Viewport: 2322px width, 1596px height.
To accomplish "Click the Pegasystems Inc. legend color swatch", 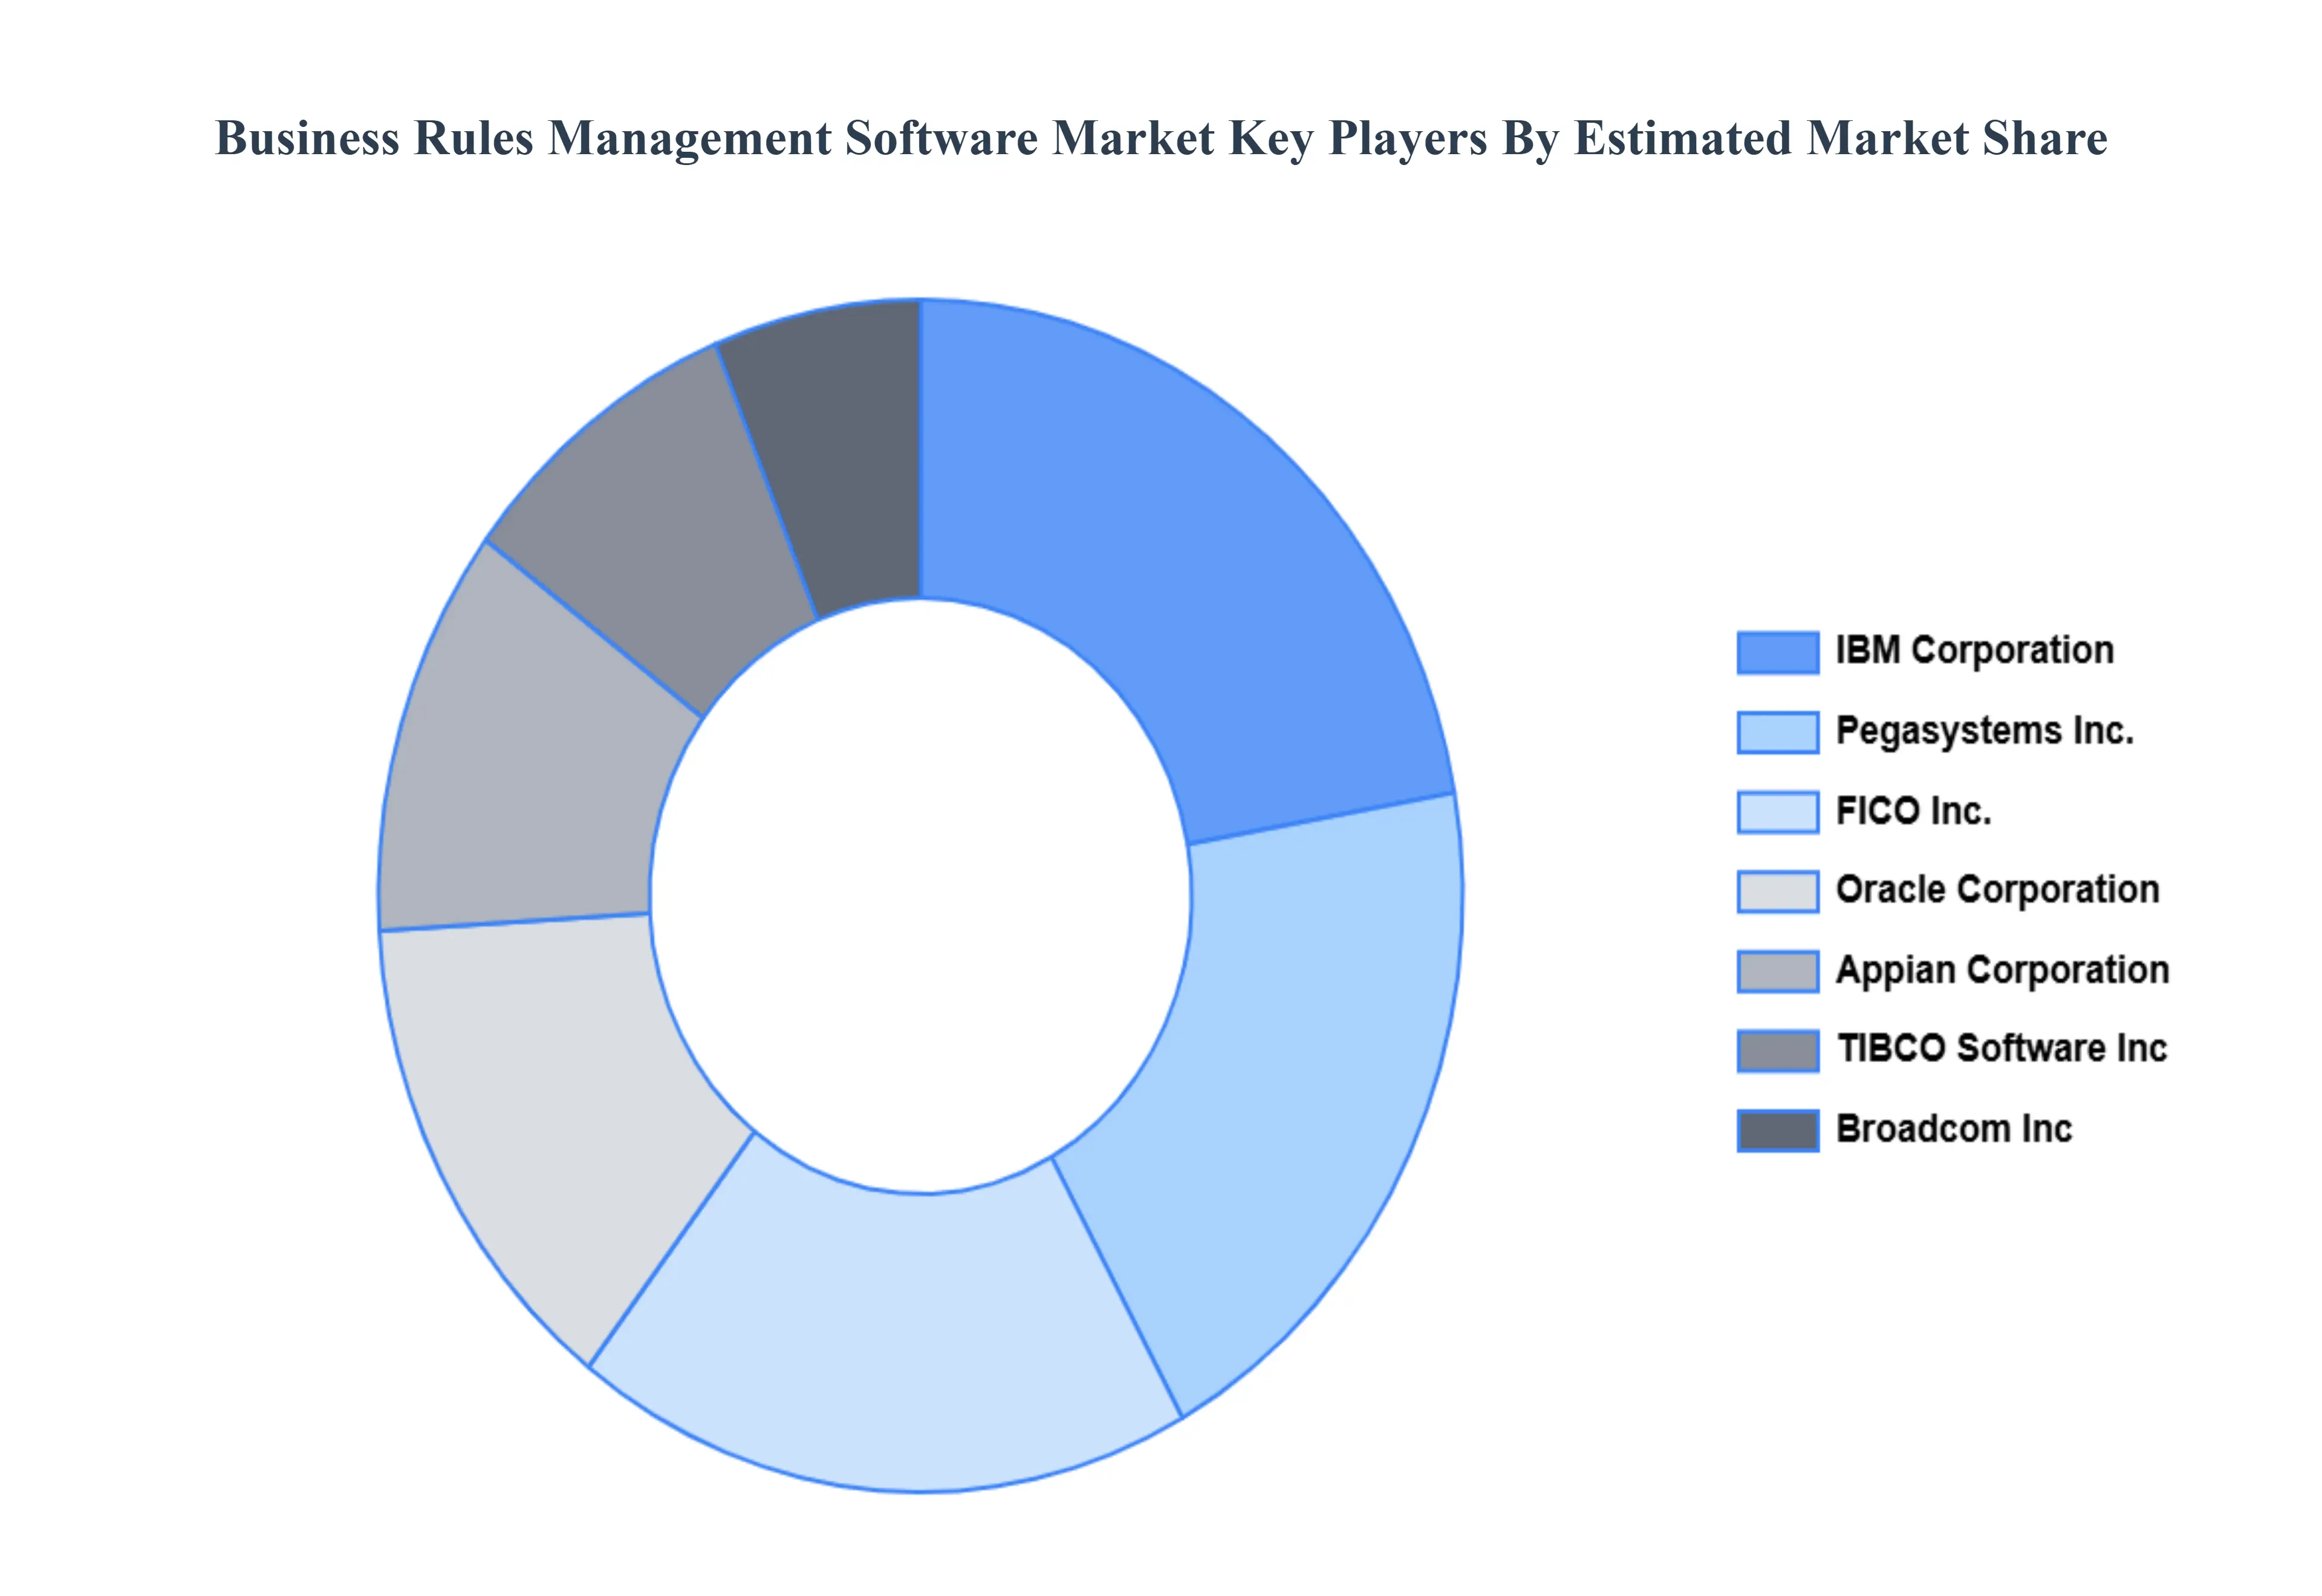I will pyautogui.click(x=1777, y=732).
